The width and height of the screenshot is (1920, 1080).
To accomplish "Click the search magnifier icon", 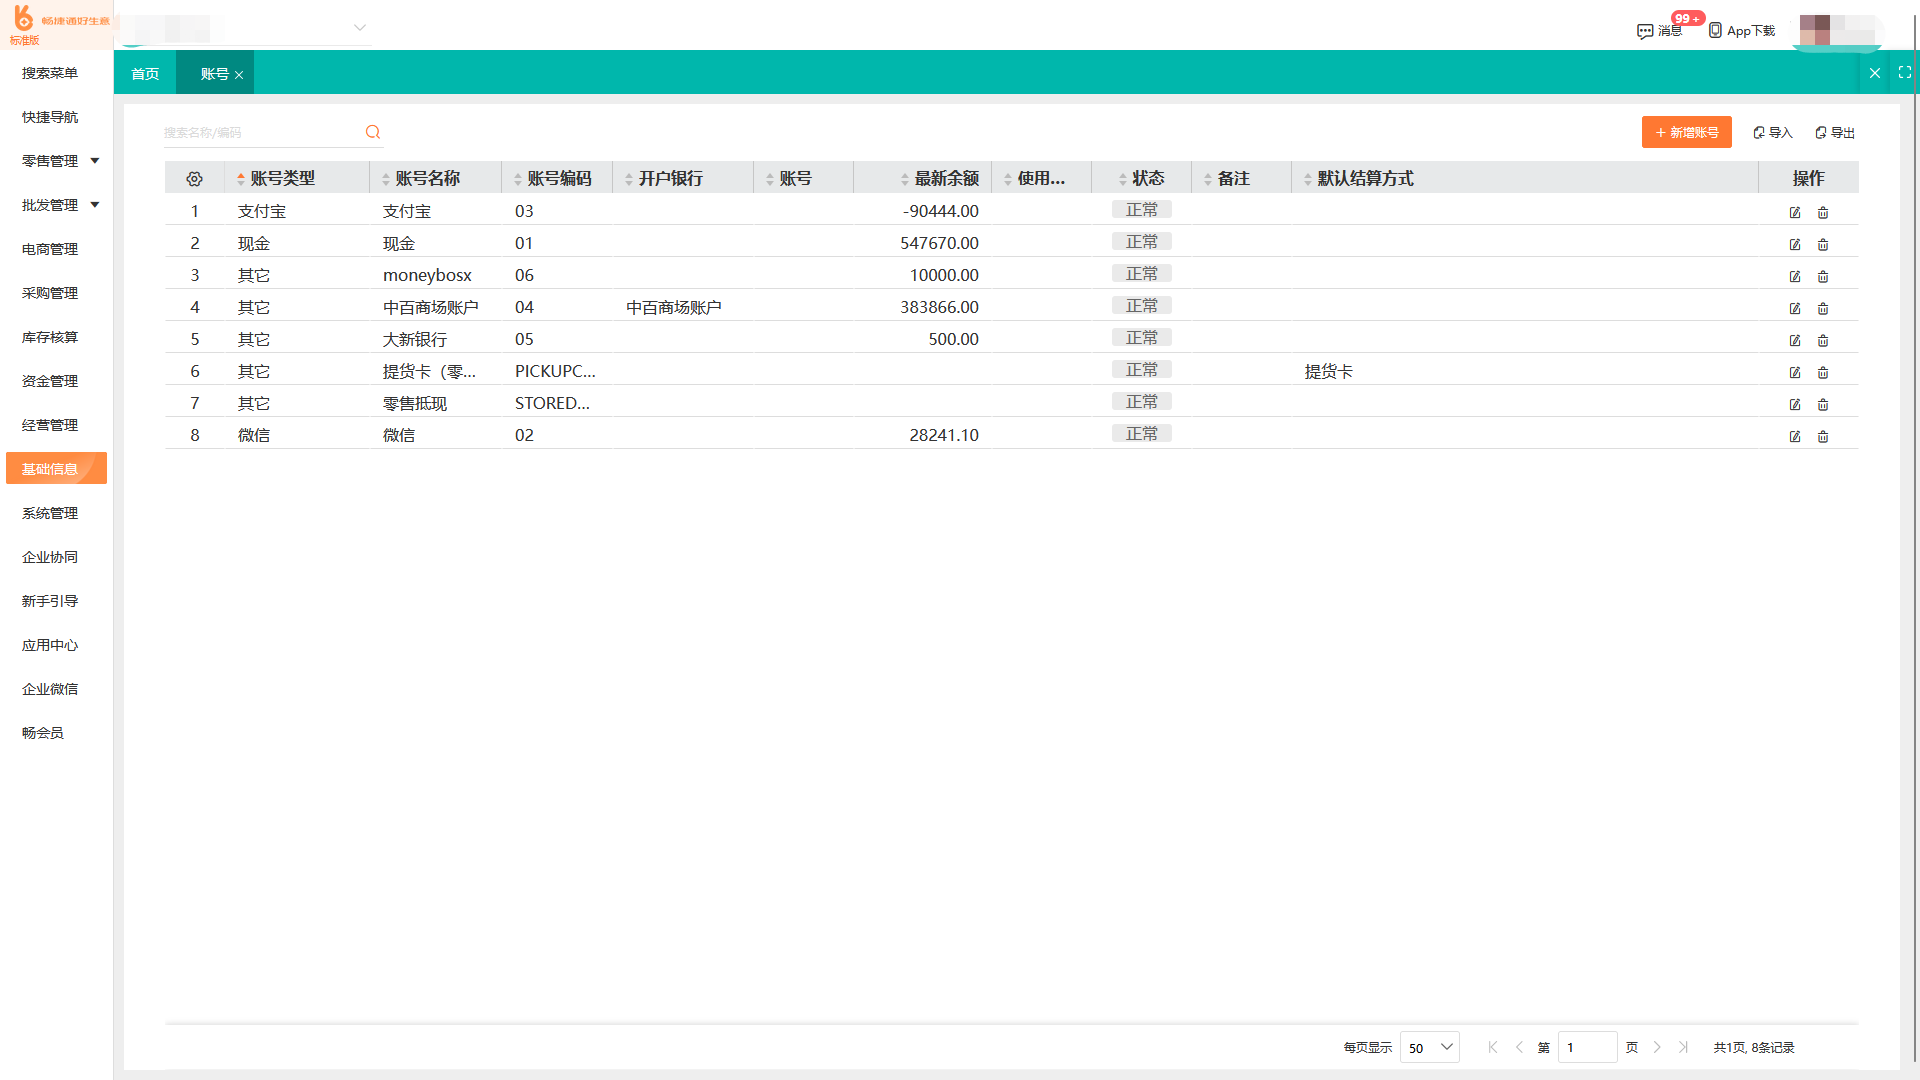I will pos(373,131).
